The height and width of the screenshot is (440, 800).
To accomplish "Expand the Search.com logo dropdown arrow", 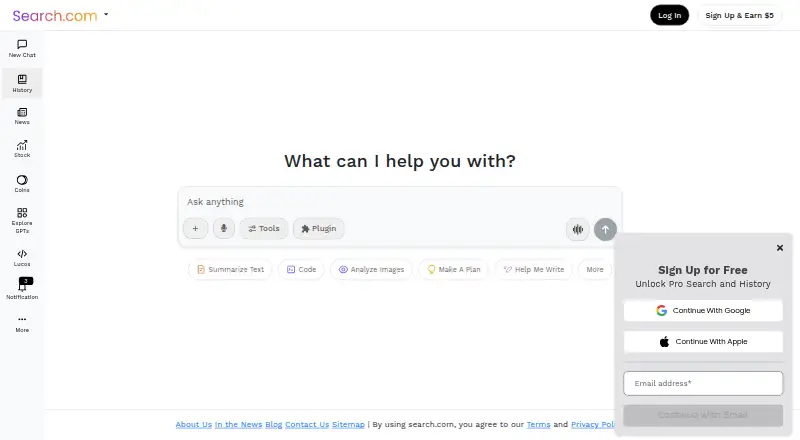I will click(106, 14).
